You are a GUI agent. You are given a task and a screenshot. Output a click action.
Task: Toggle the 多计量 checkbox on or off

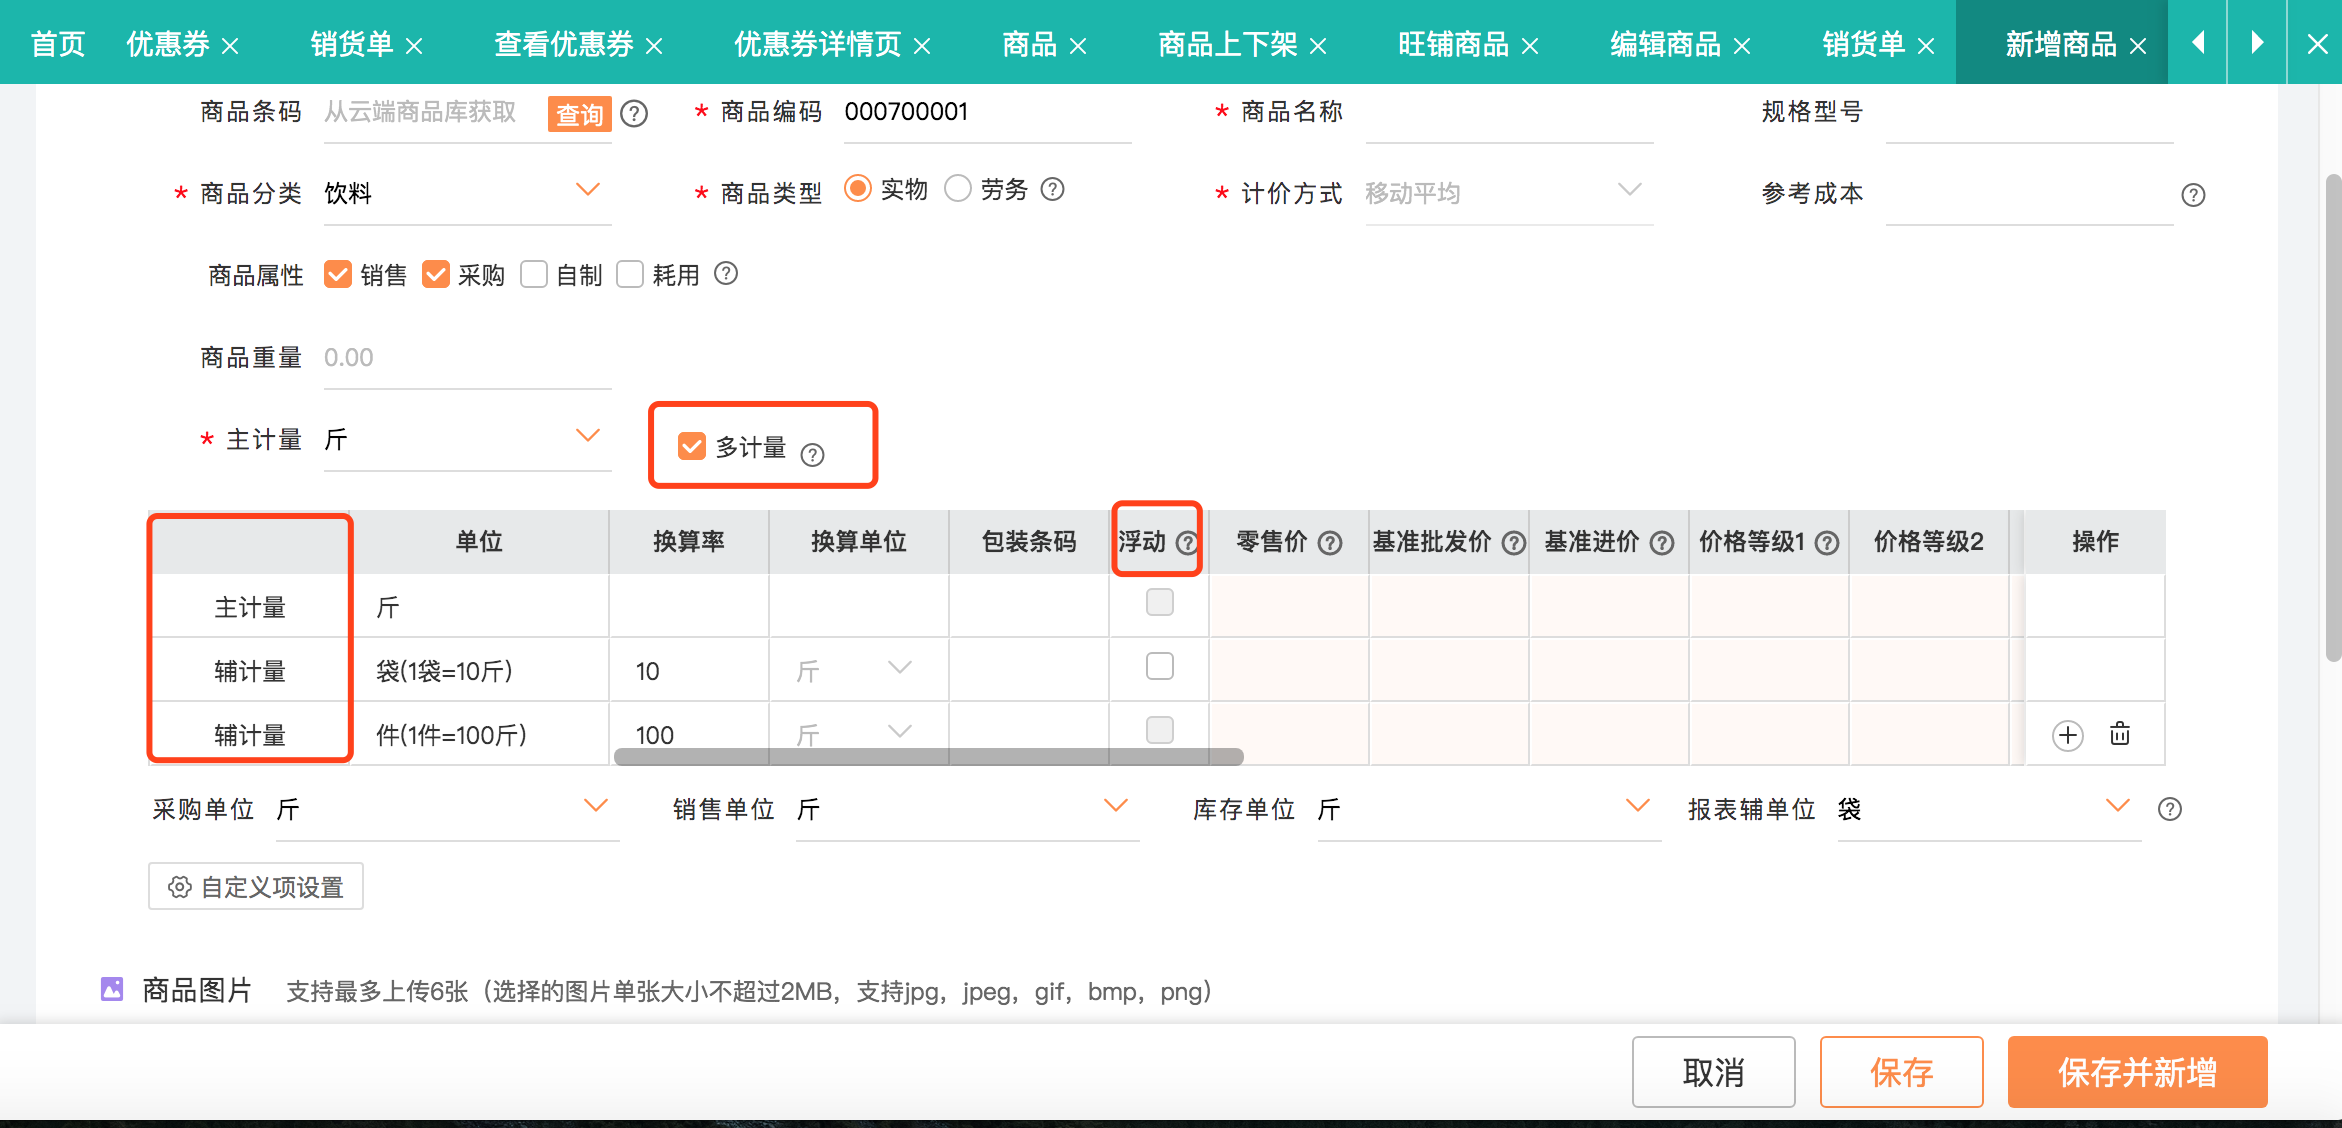692,448
